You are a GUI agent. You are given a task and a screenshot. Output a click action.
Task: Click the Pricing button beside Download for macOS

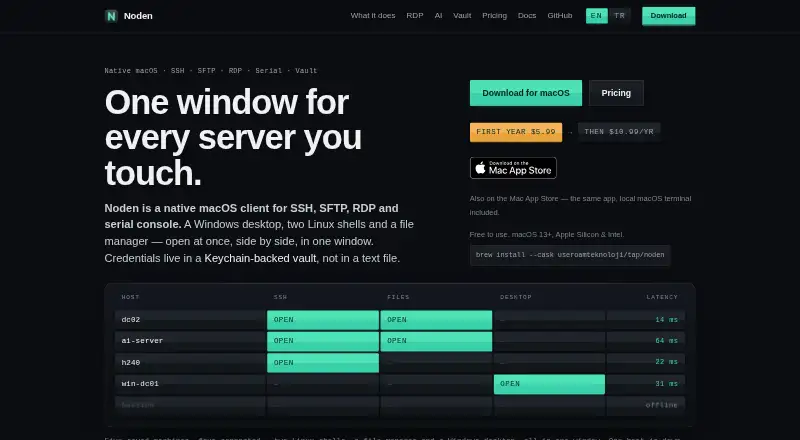616,93
